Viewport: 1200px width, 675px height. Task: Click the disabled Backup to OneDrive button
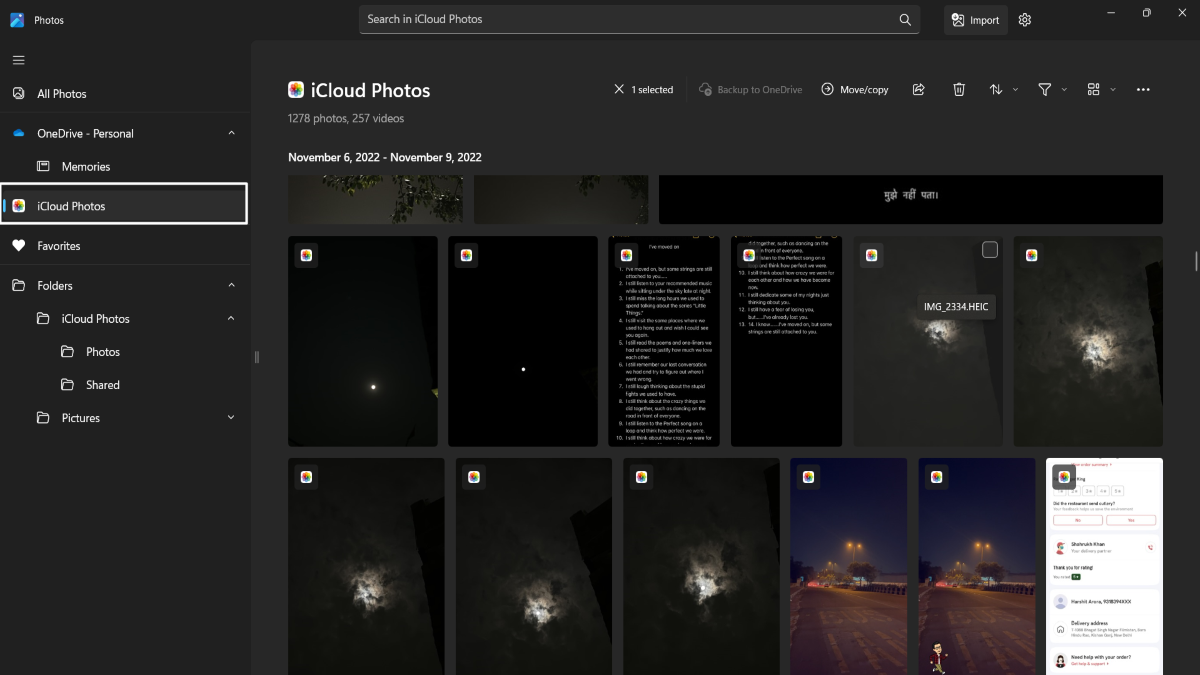[750, 89]
